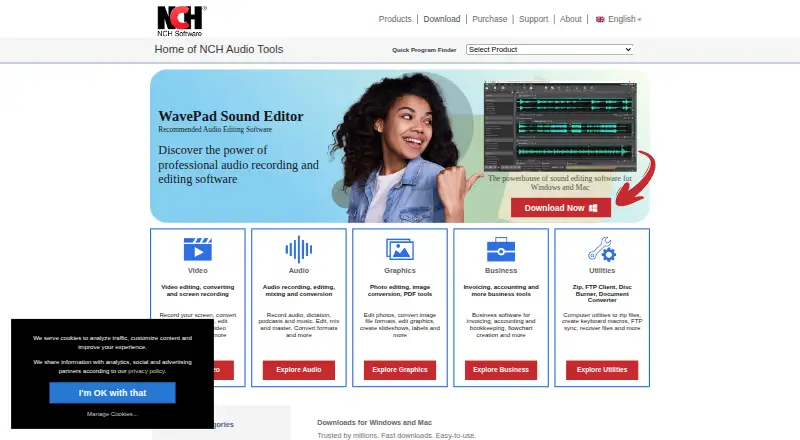Click the red Download Now button
The height and width of the screenshot is (440, 800).
[561, 208]
